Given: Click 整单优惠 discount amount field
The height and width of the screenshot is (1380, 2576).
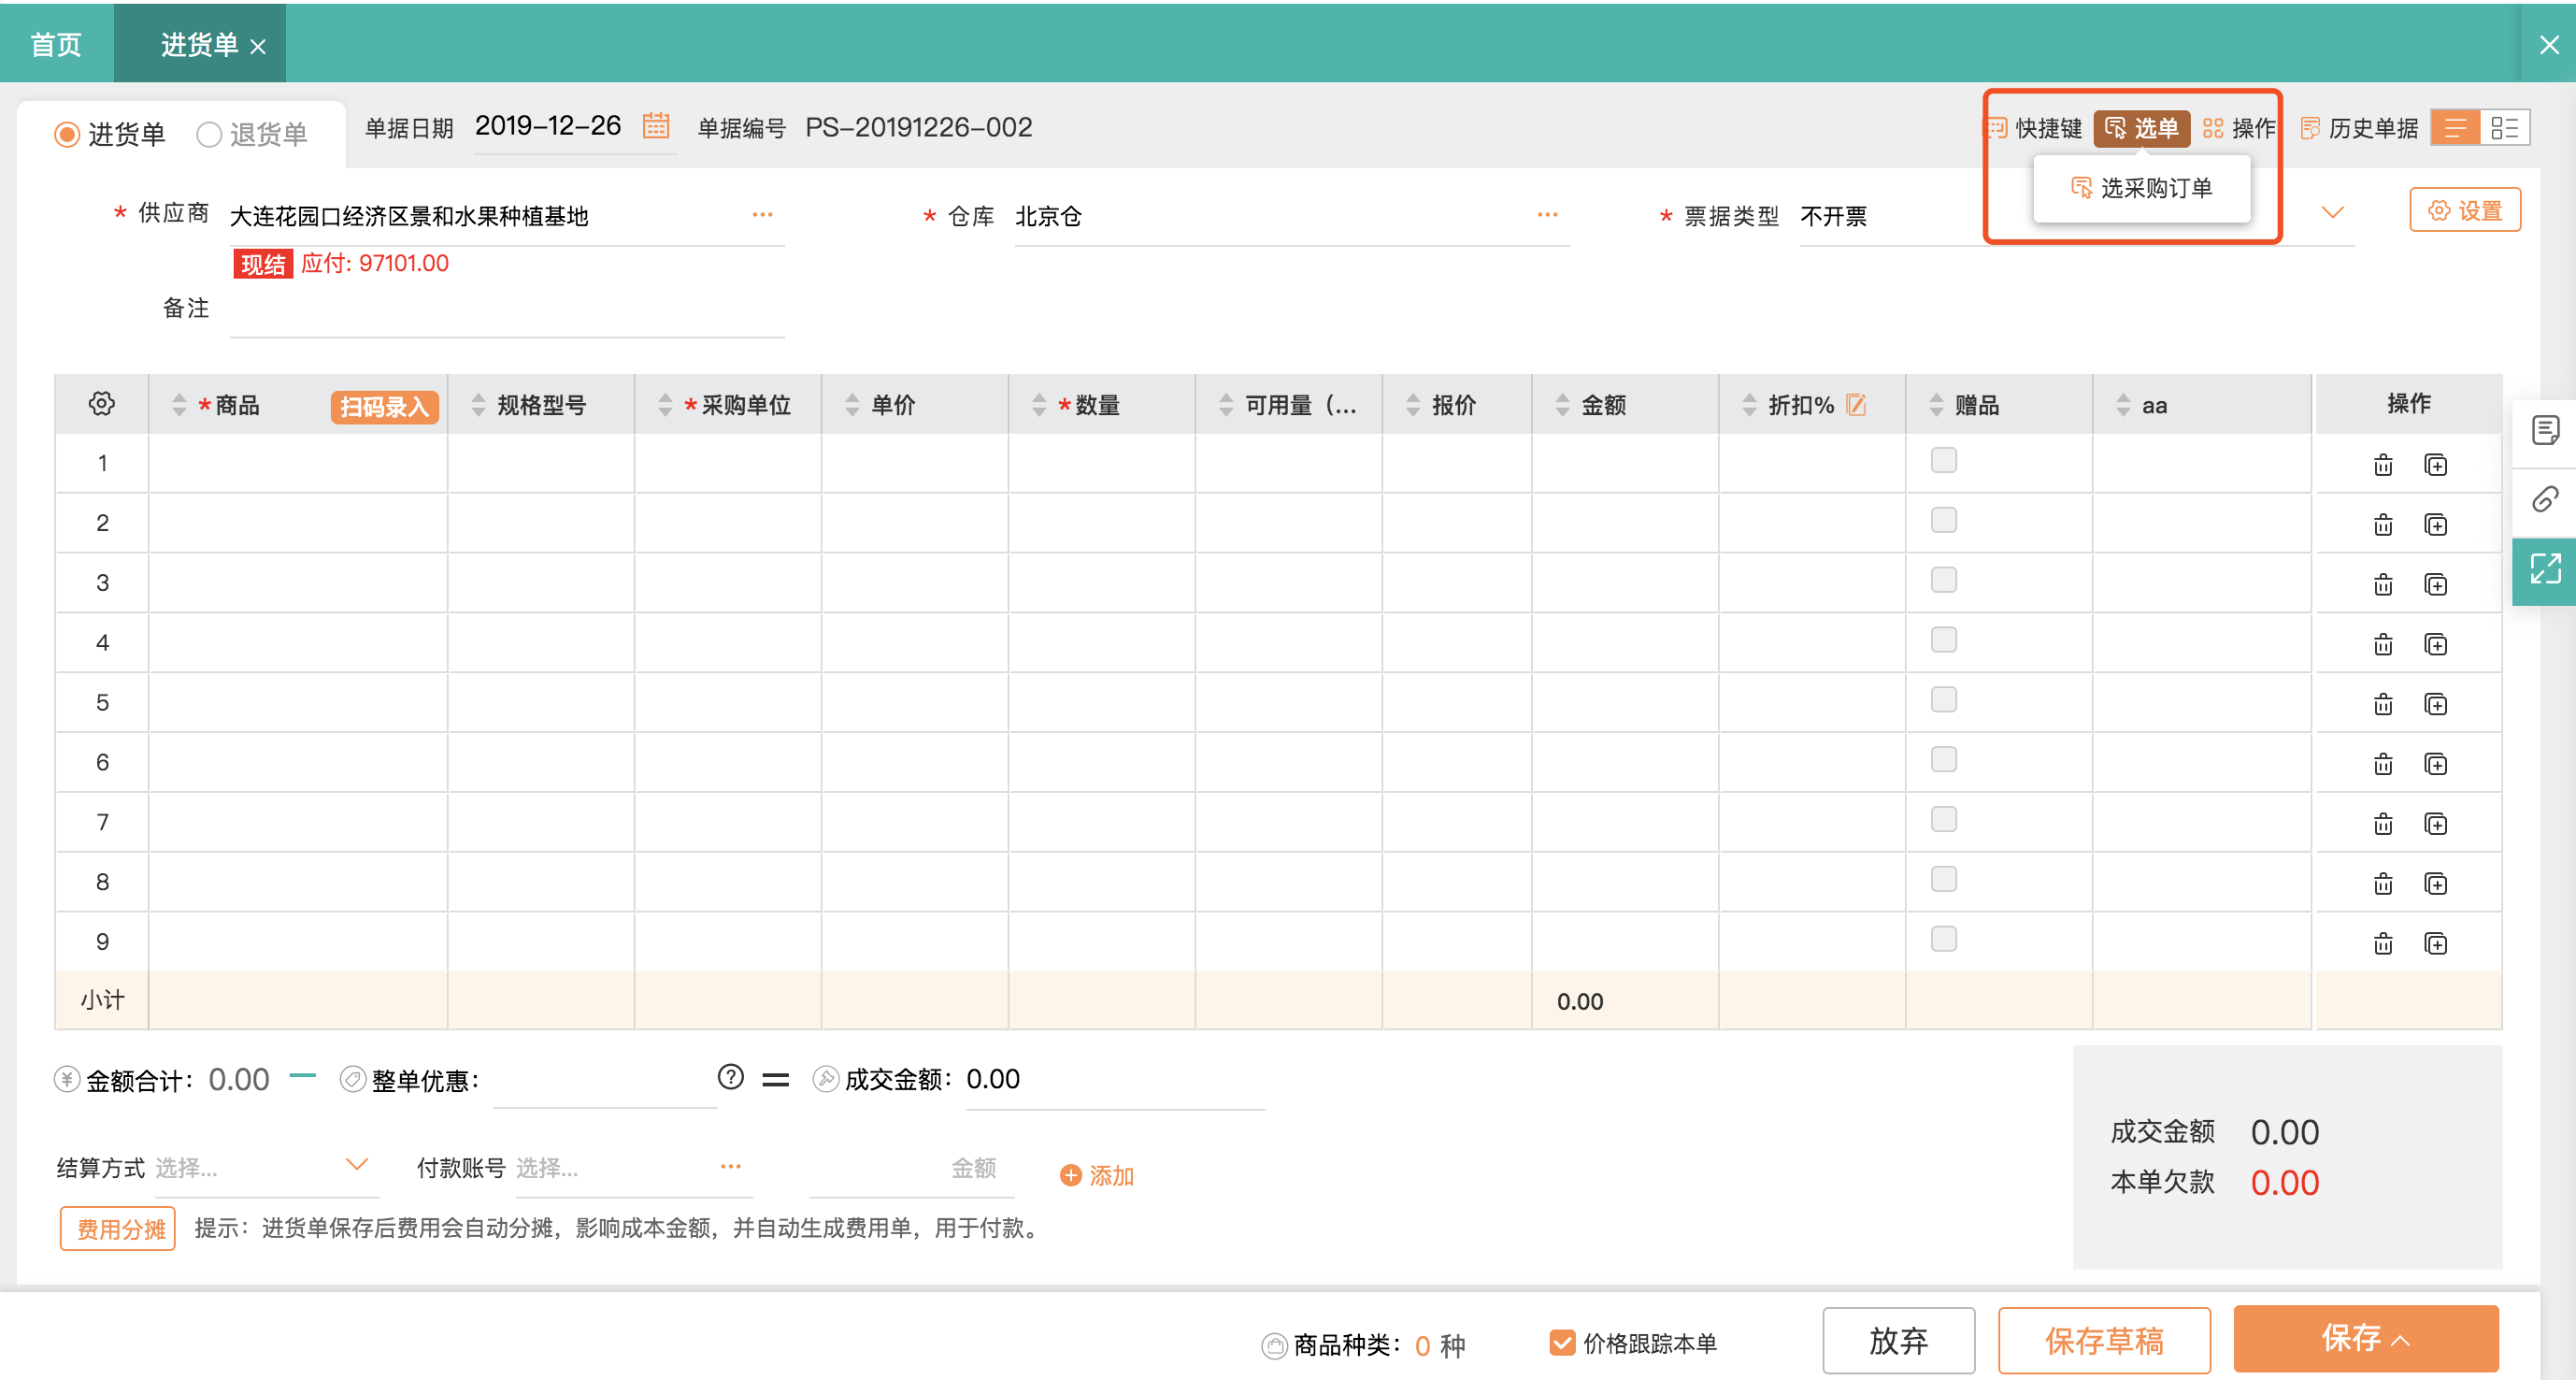Looking at the screenshot, I should pyautogui.click(x=596, y=1078).
